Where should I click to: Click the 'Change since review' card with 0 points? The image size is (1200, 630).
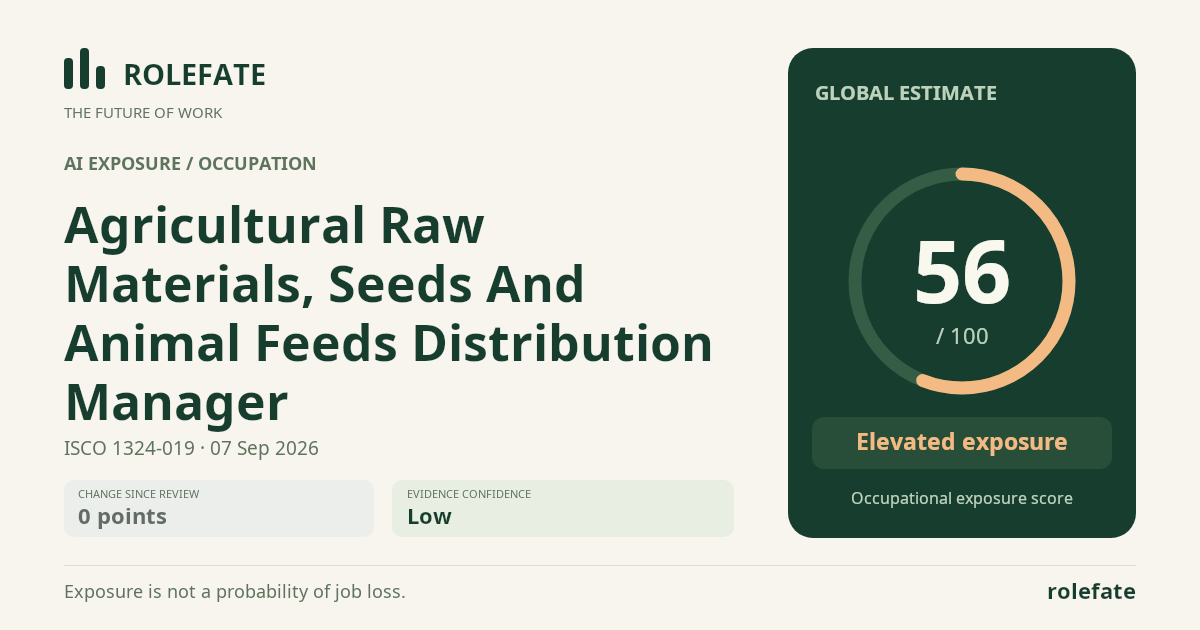click(x=219, y=508)
